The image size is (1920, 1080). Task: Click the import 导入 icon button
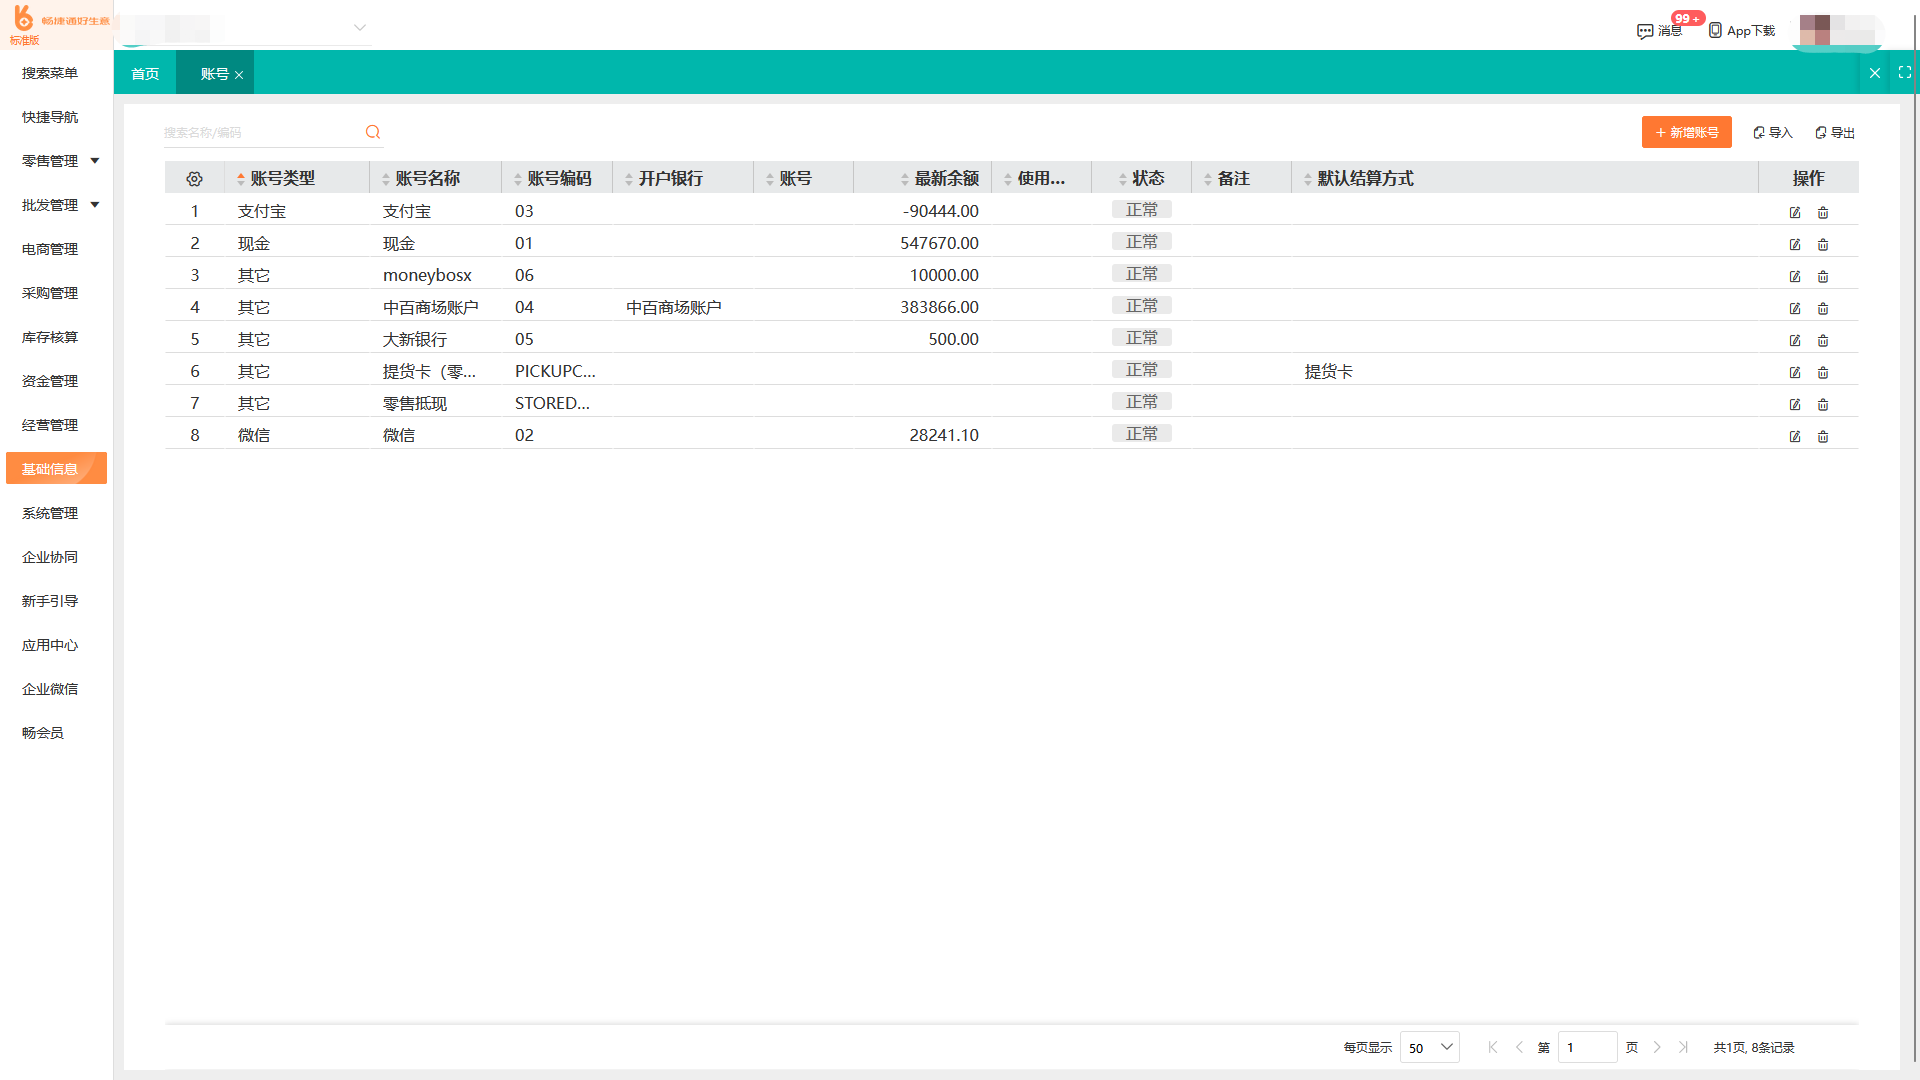[x=1774, y=132]
